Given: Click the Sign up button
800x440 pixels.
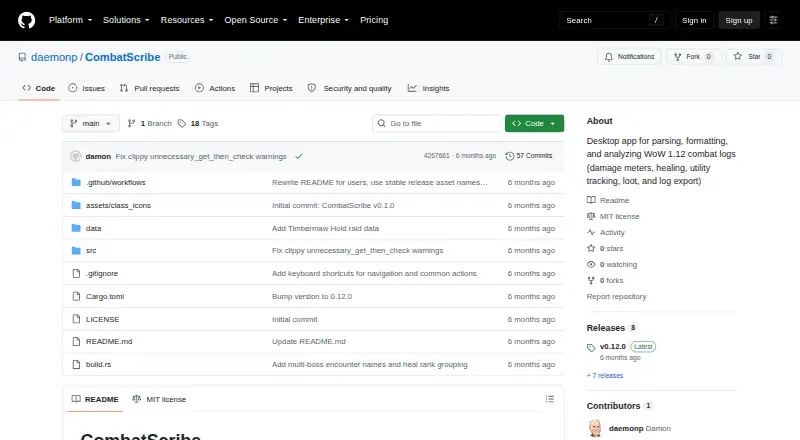Looking at the screenshot, I should [739, 20].
